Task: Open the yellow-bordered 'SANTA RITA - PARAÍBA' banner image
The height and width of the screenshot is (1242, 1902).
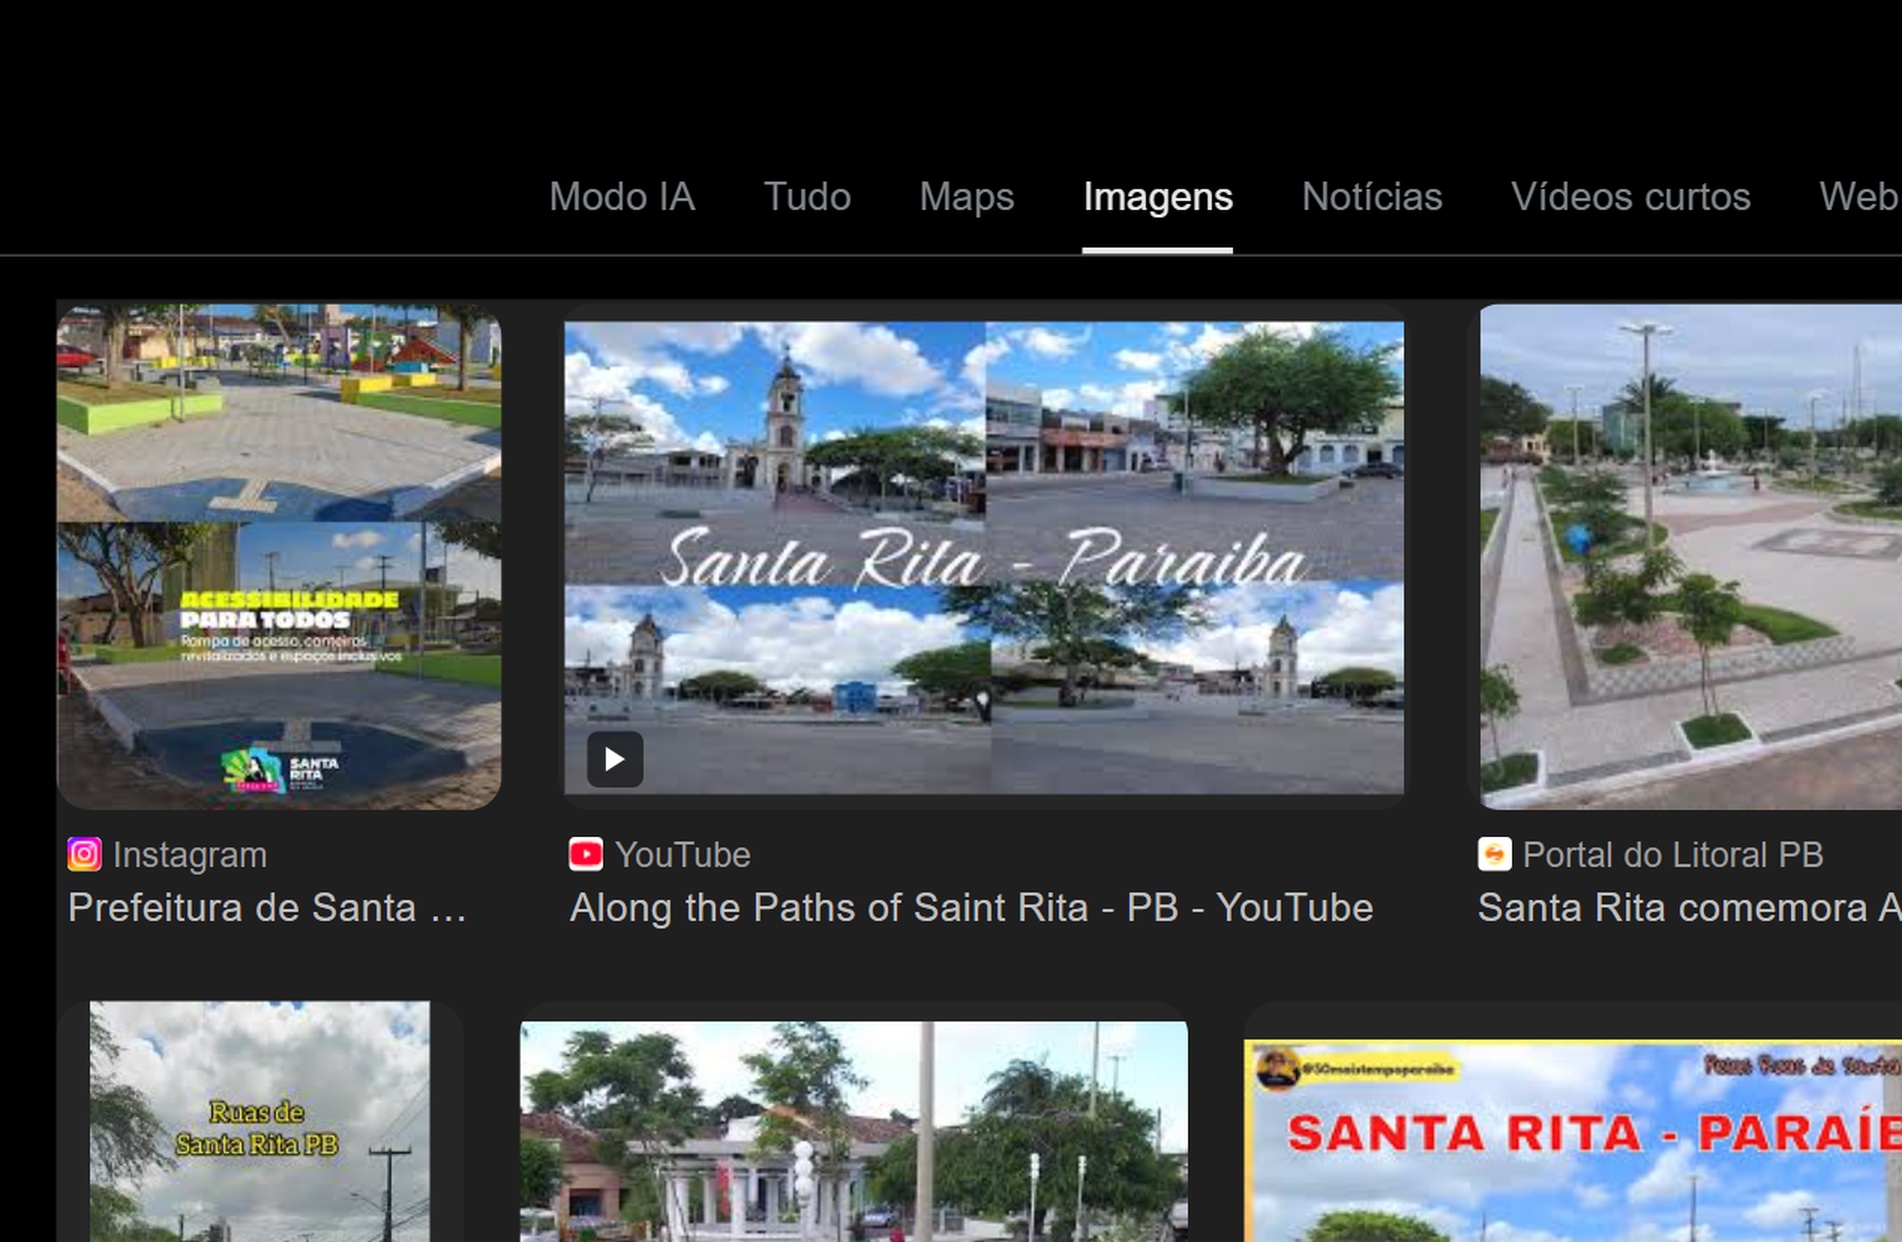Action: tap(1572, 1140)
